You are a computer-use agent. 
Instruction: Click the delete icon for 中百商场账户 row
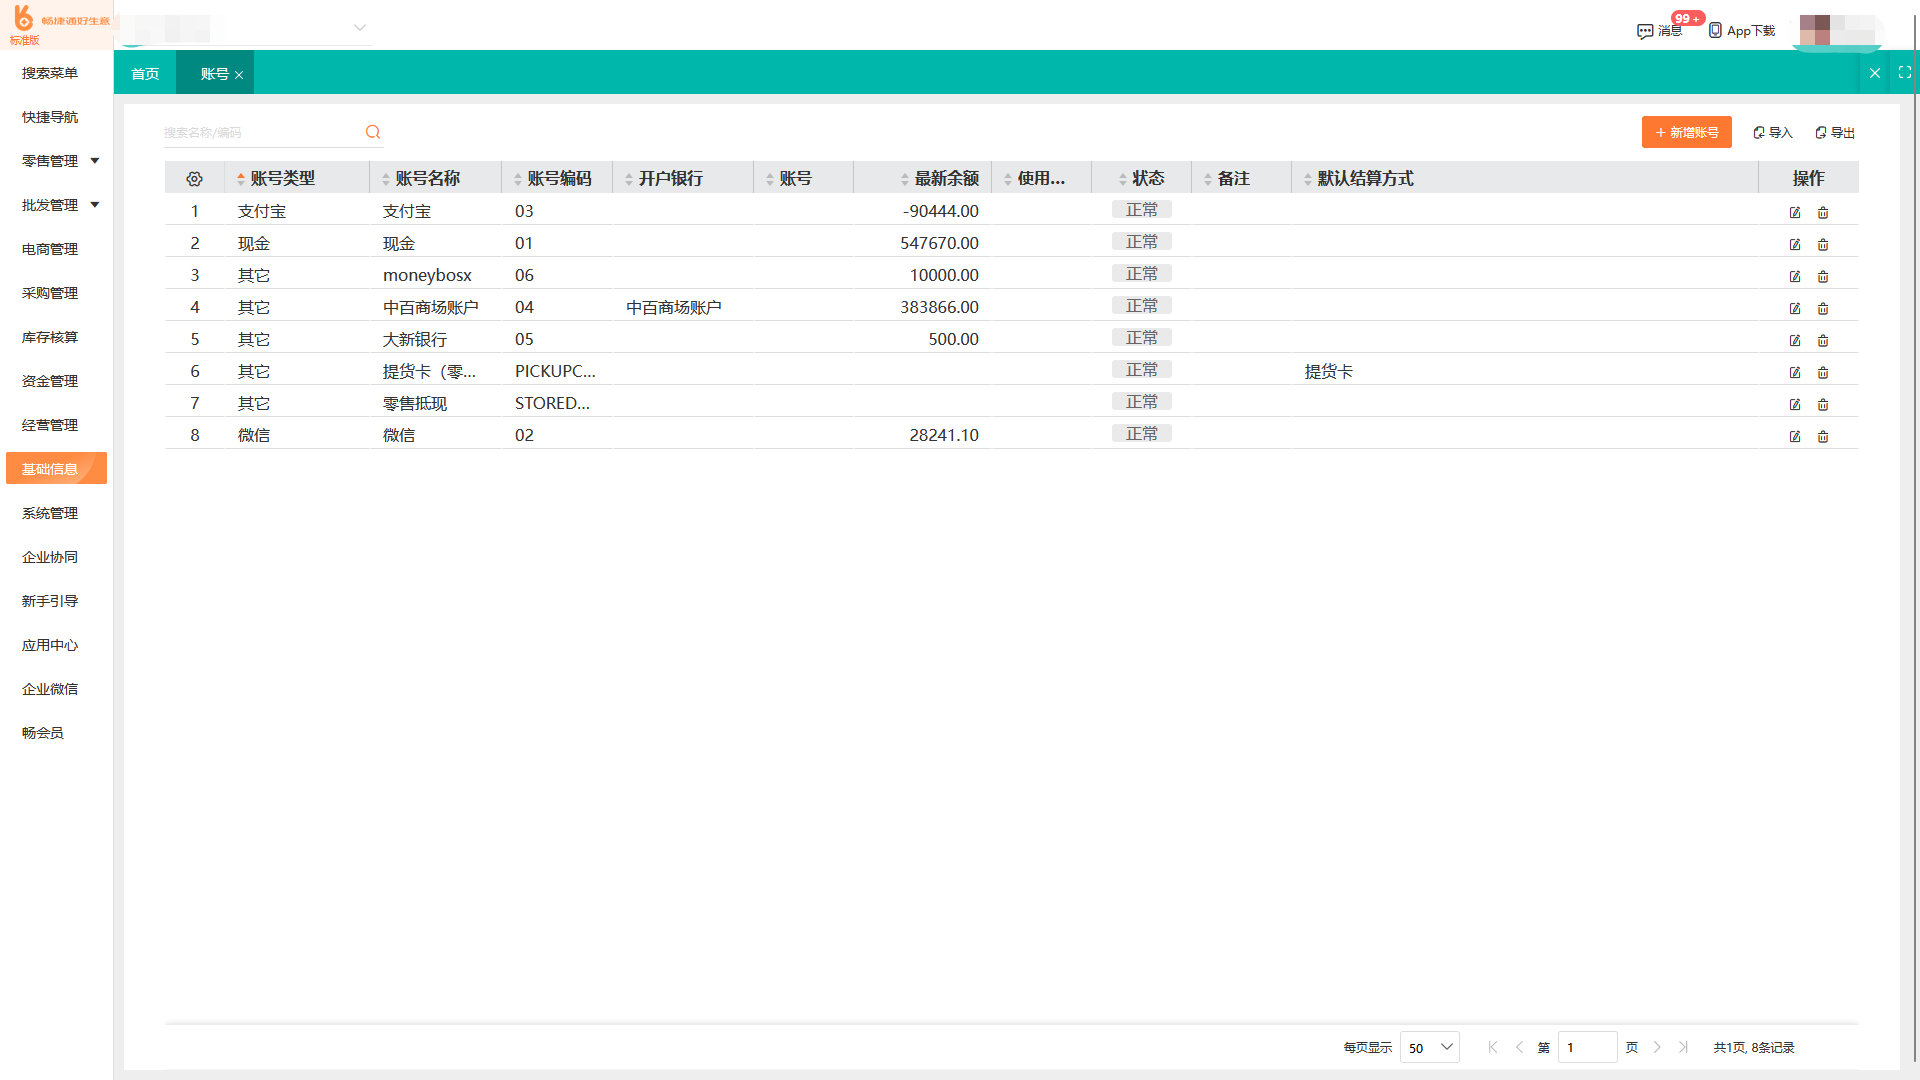coord(1824,306)
